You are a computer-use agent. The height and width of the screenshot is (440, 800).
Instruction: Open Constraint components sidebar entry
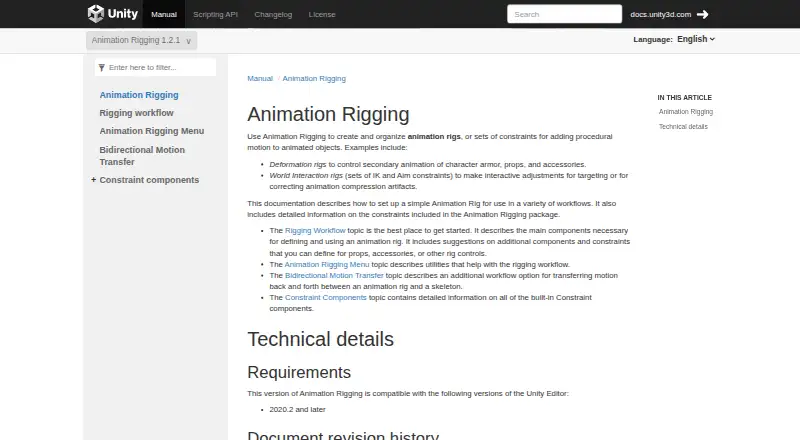(149, 180)
